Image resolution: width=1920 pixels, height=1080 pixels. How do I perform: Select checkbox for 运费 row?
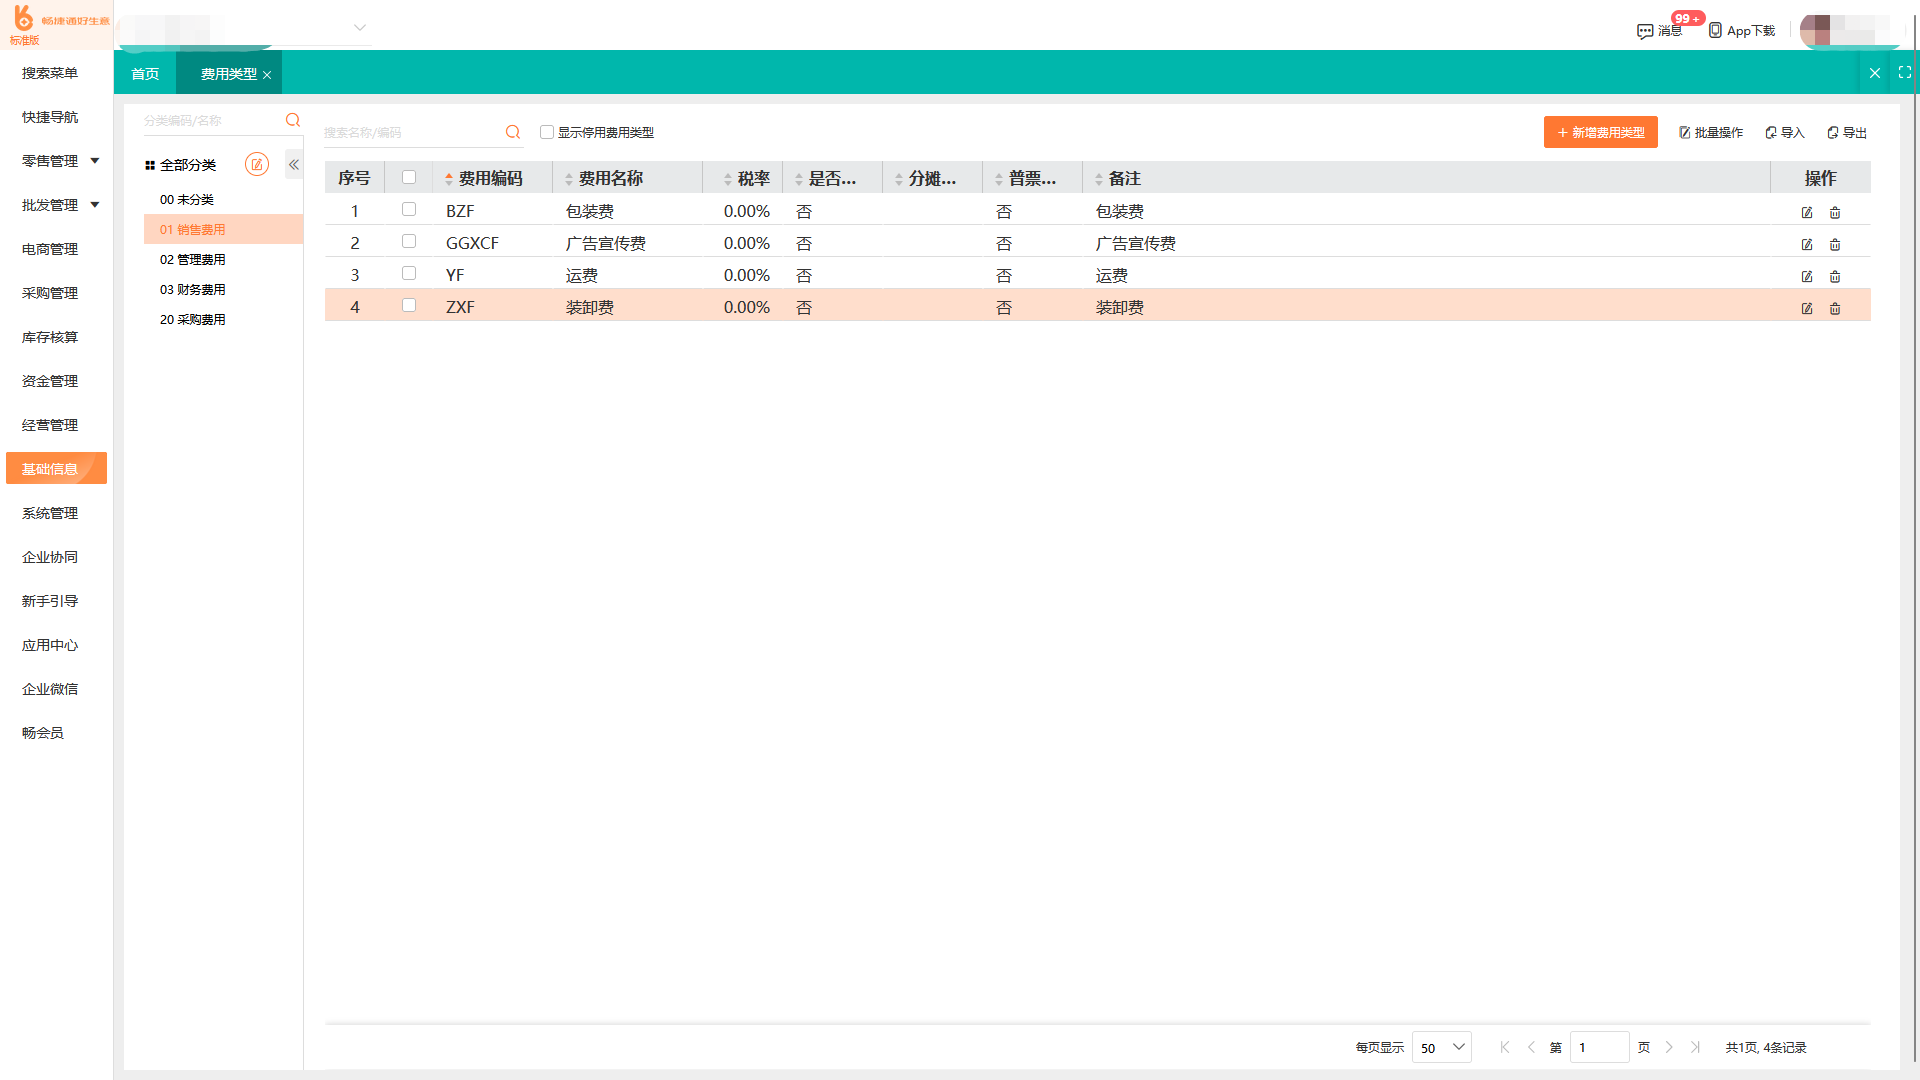point(409,274)
